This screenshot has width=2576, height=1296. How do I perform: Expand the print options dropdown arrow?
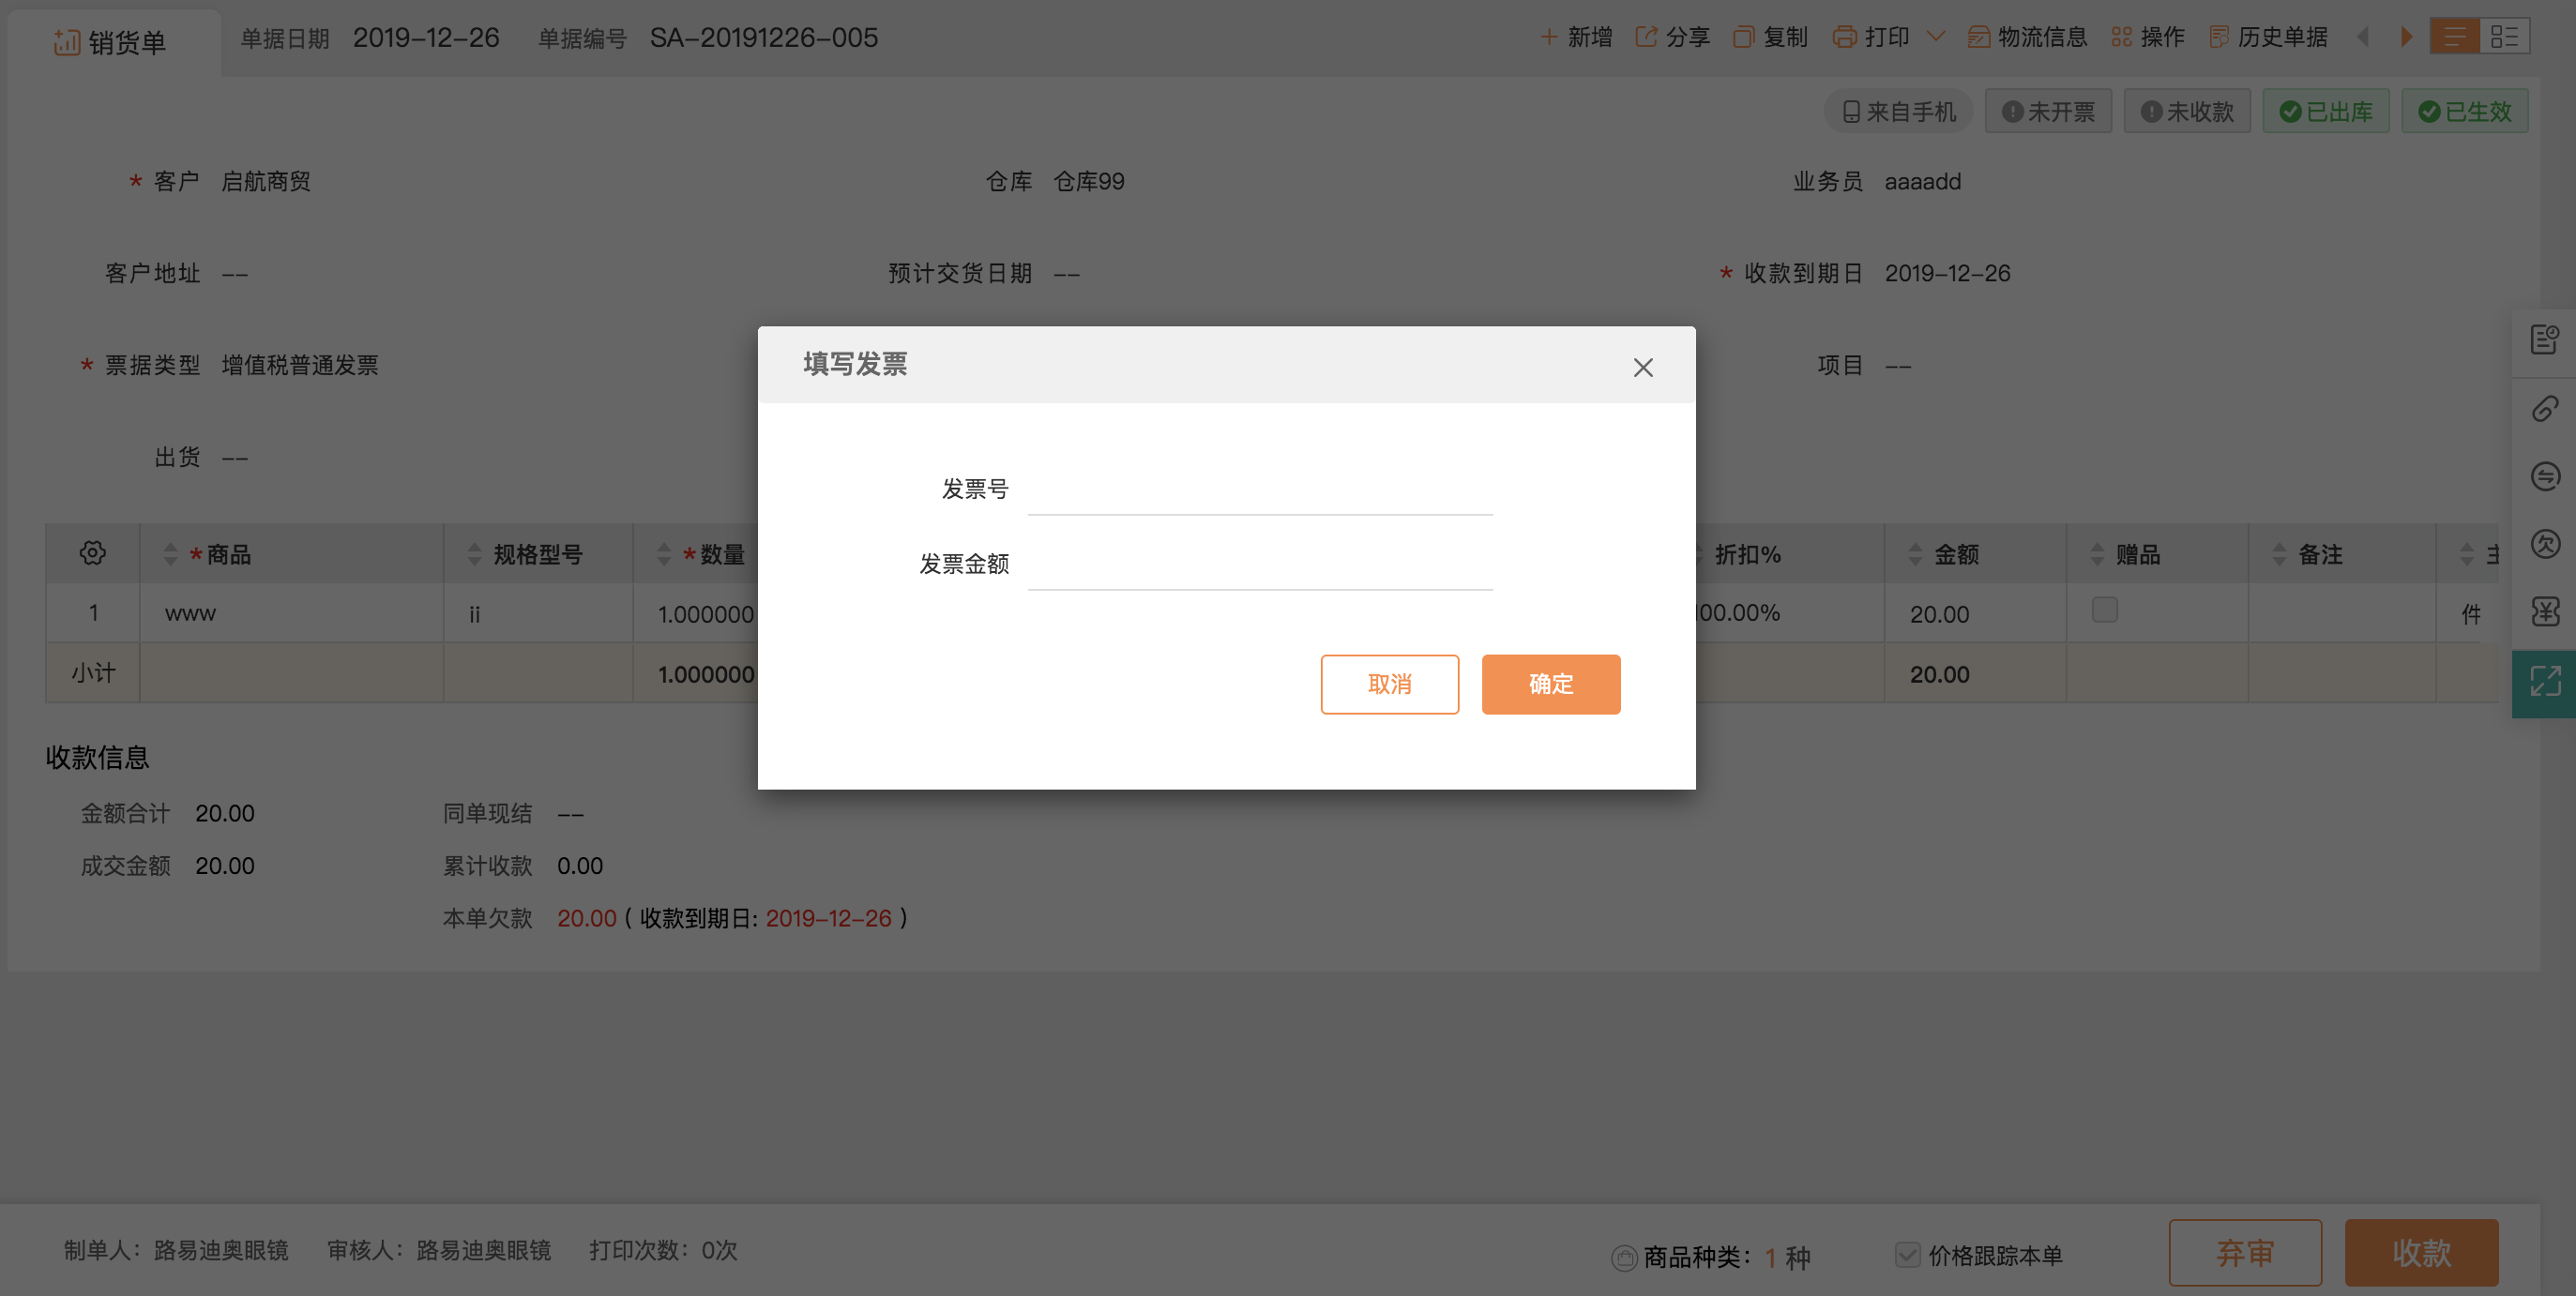click(x=1934, y=39)
